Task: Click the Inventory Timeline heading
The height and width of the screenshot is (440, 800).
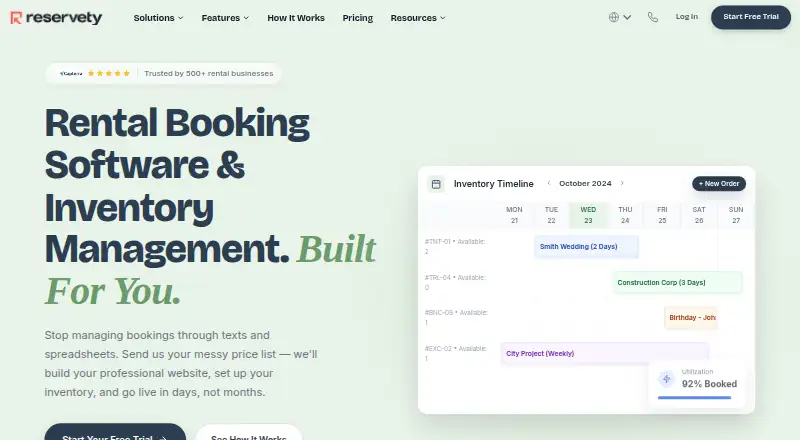Action: point(493,184)
